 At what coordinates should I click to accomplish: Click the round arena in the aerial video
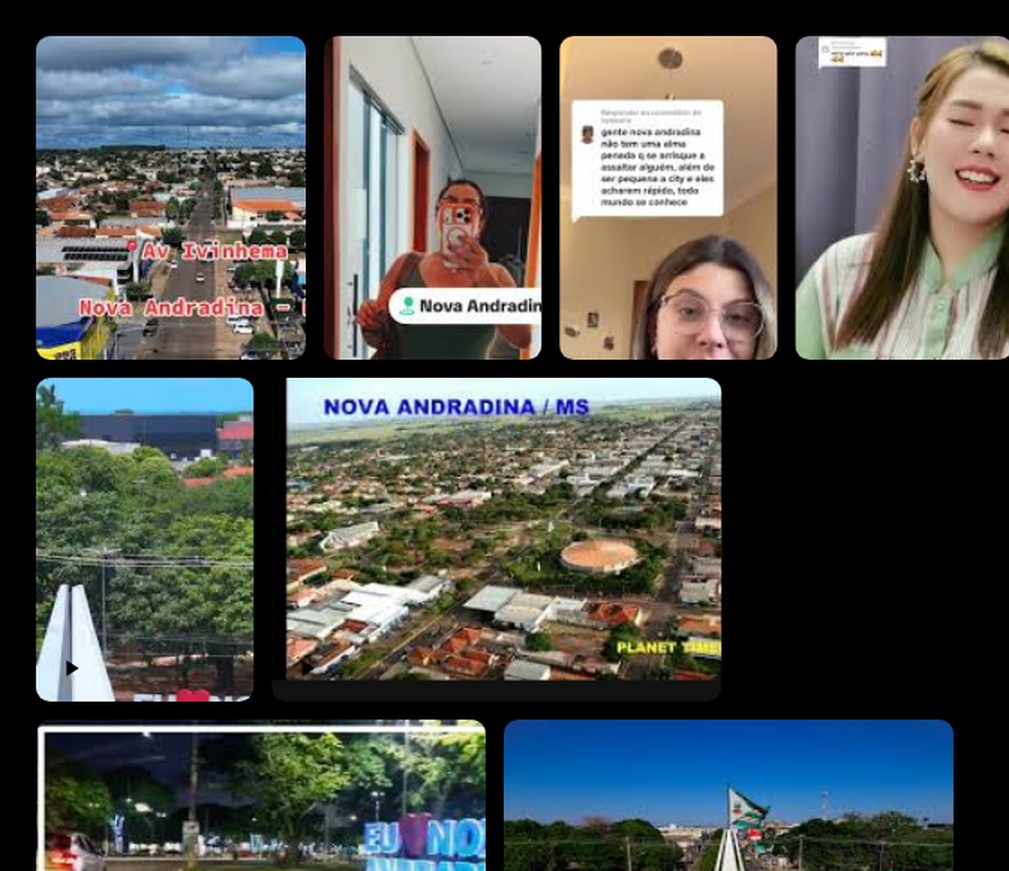pos(598,556)
